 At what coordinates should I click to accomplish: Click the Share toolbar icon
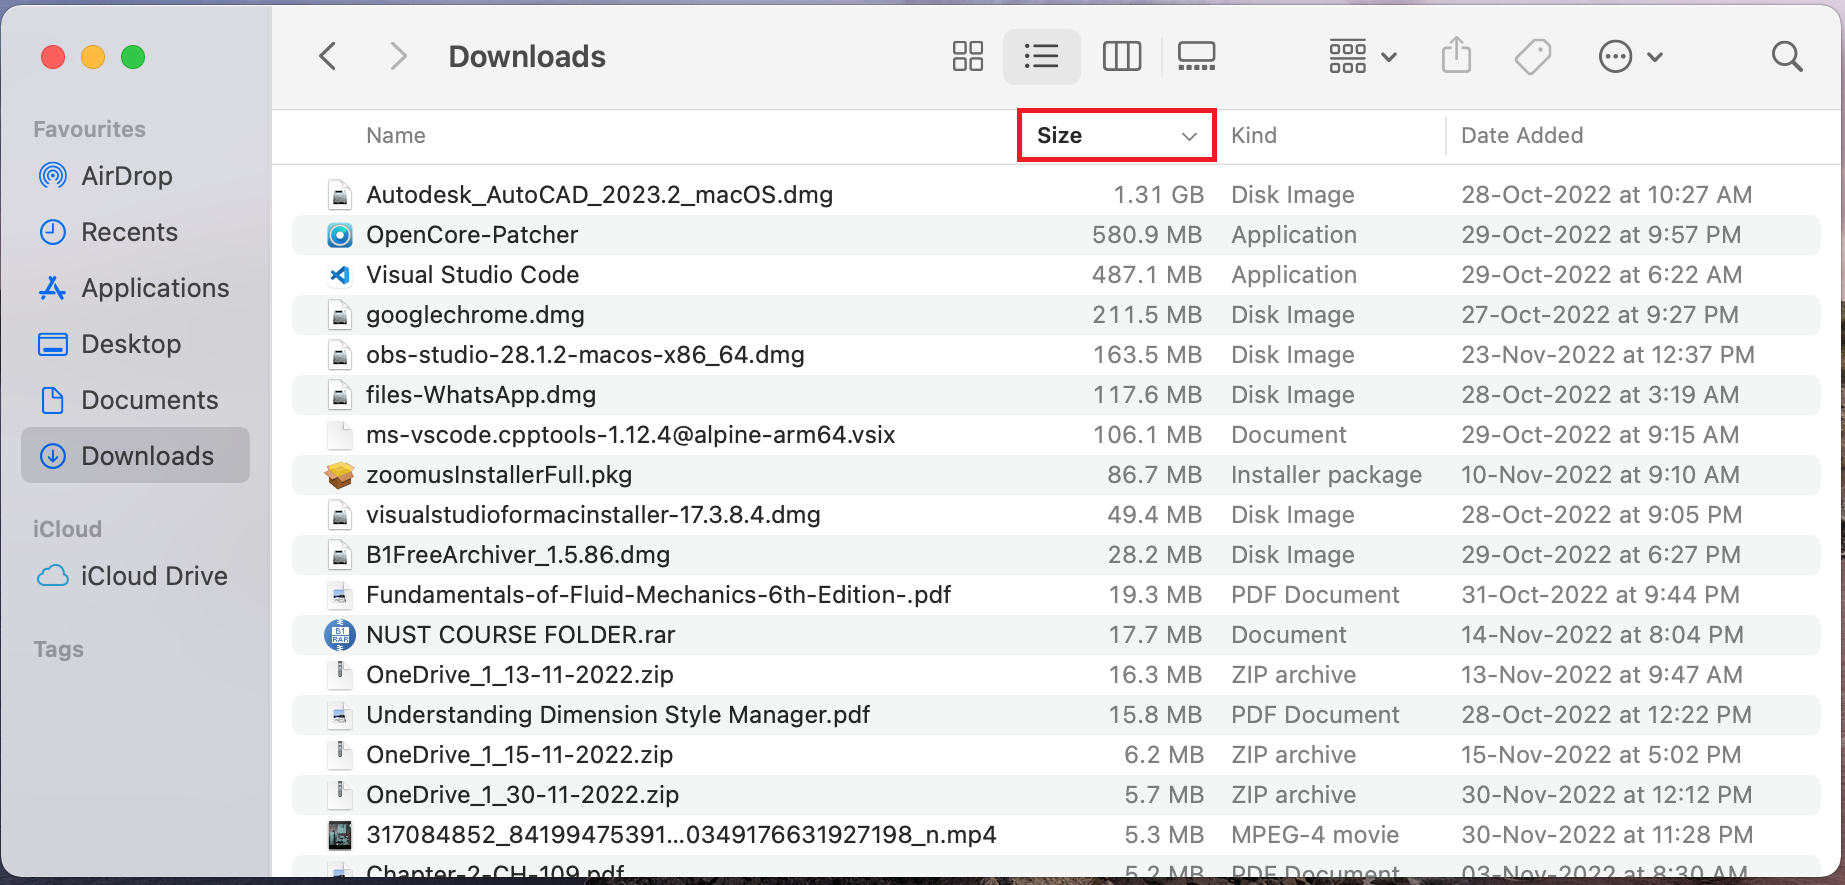(x=1456, y=56)
